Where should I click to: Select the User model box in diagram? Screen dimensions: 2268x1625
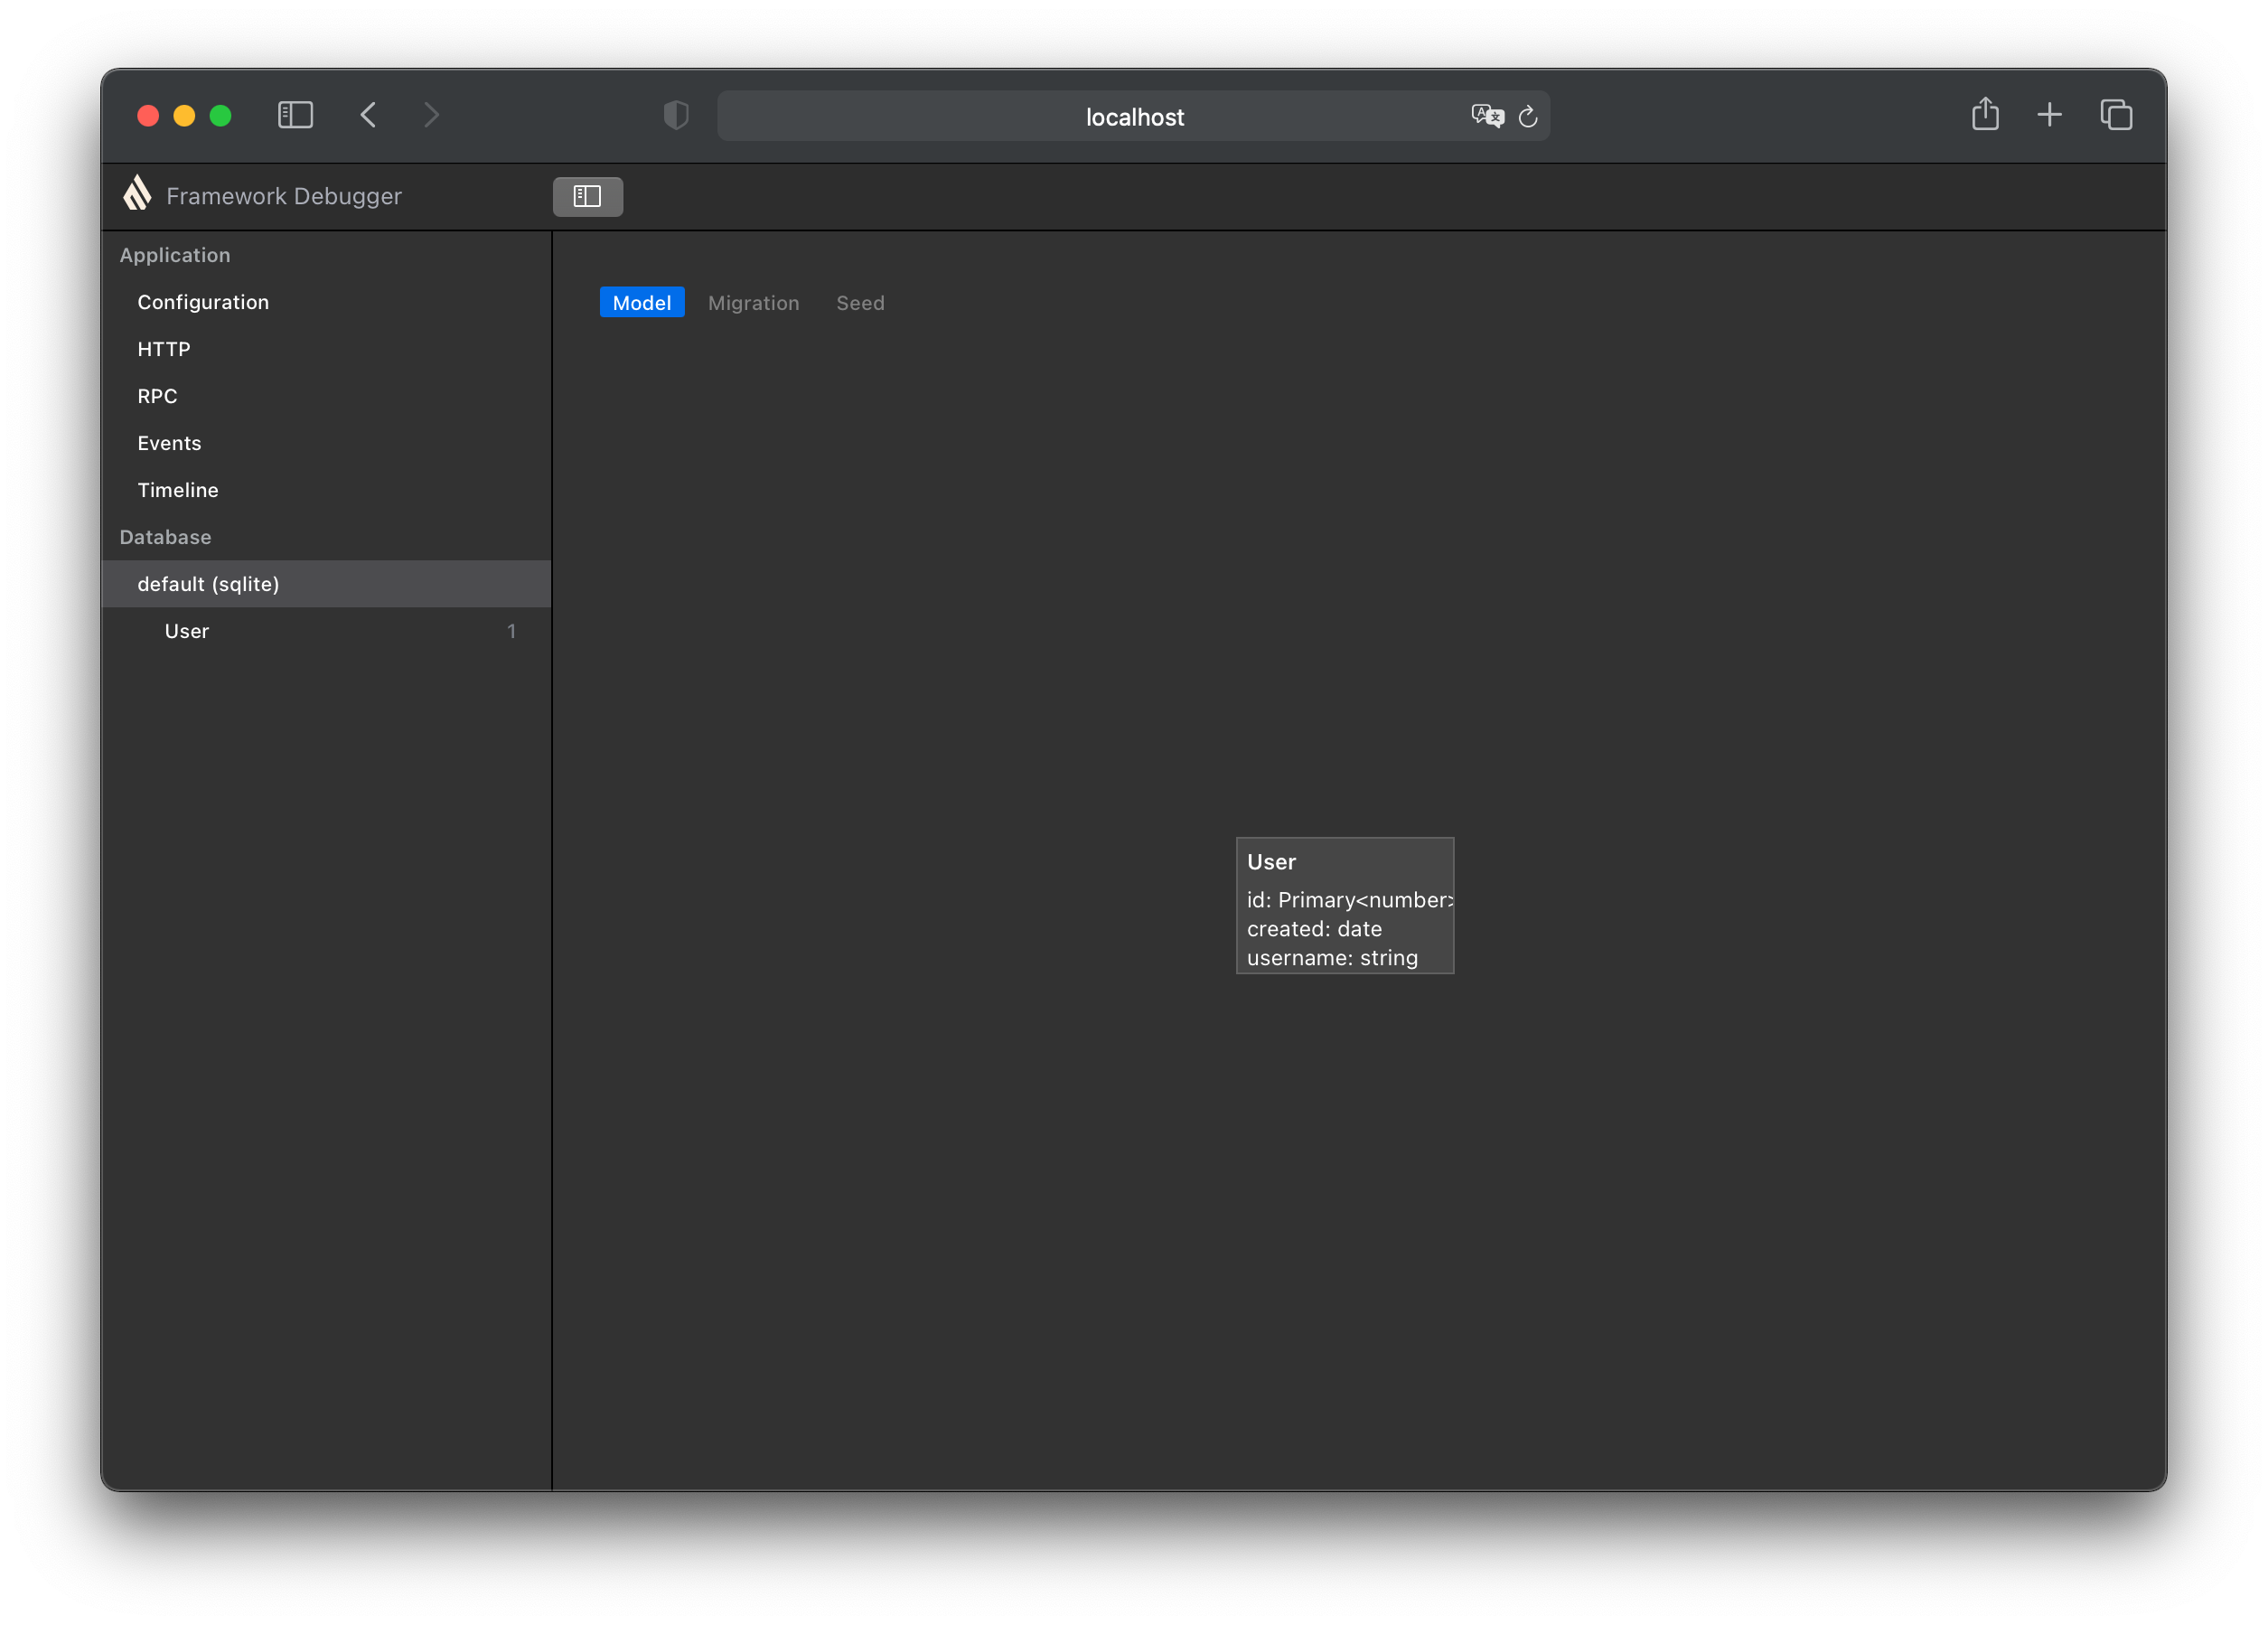1344,905
